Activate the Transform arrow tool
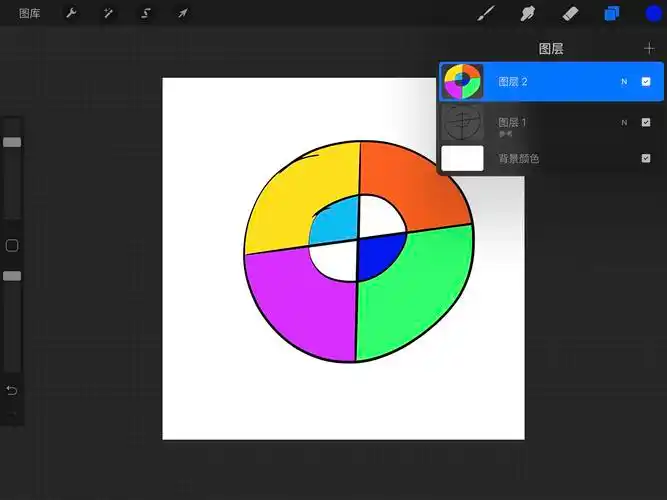 click(183, 14)
